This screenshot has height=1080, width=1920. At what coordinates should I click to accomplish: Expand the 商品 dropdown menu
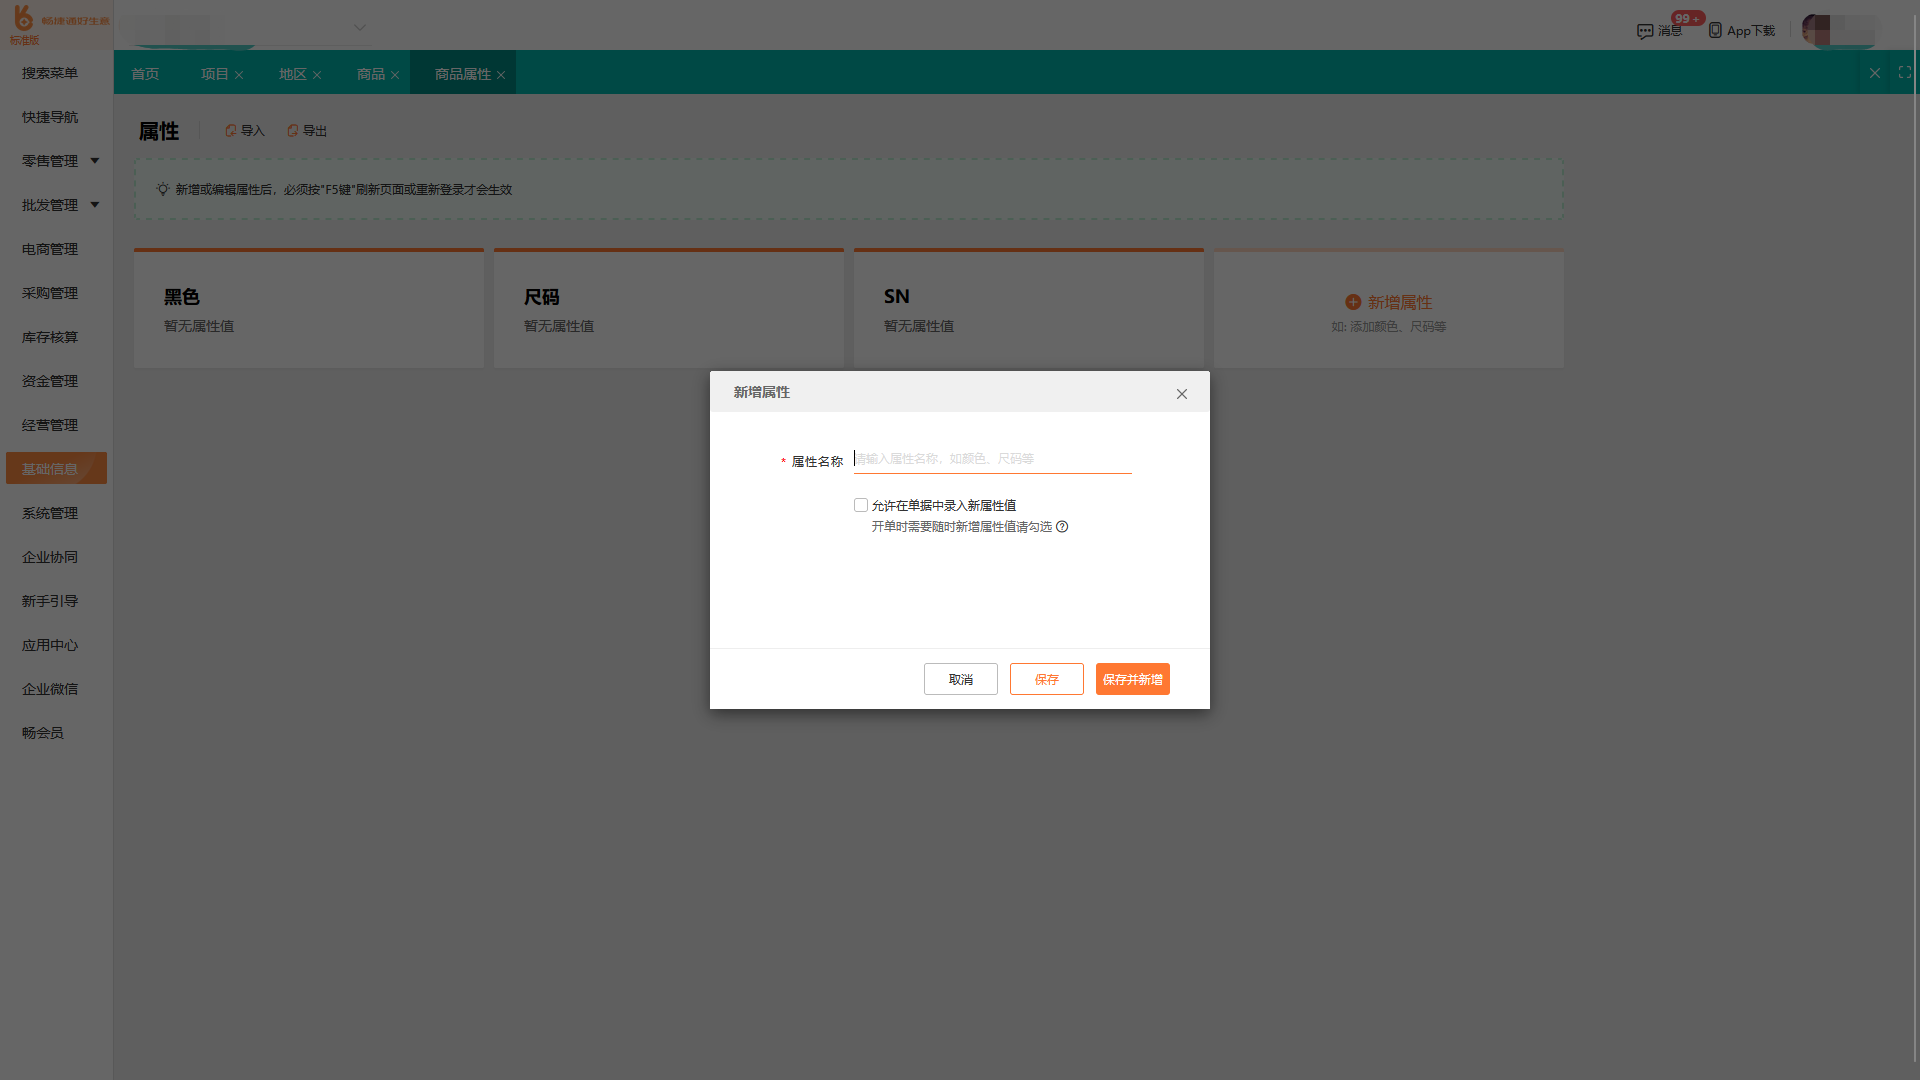click(372, 74)
